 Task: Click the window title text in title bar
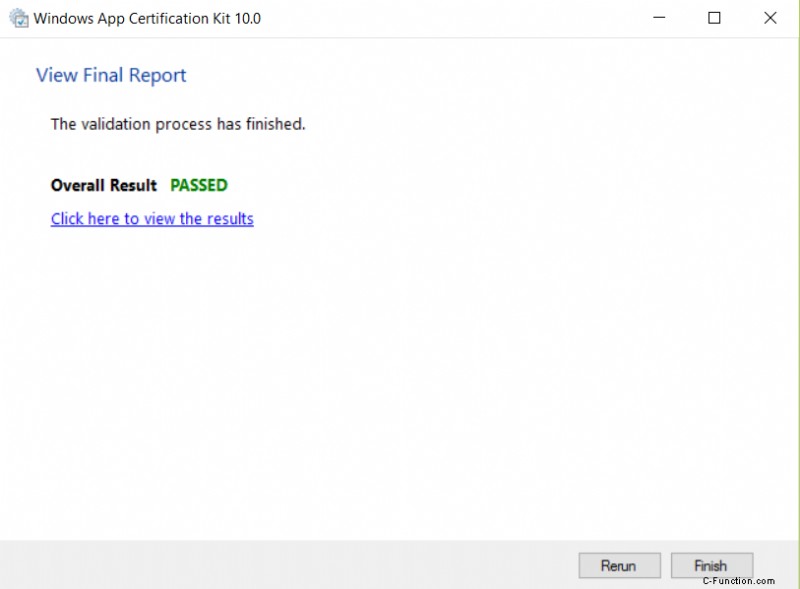pos(147,18)
